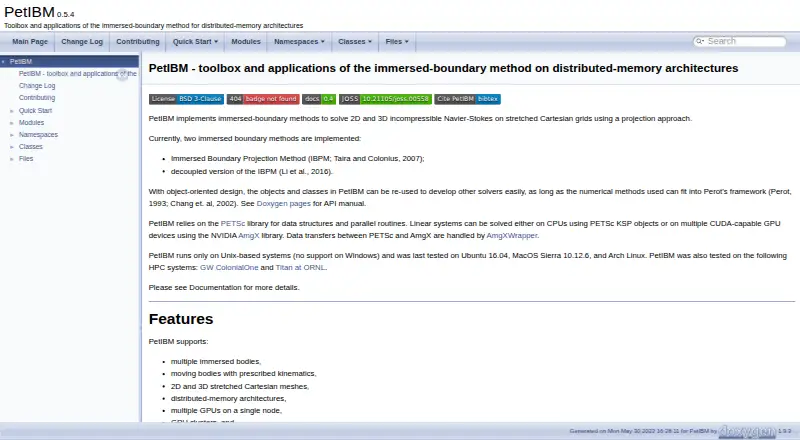Click the sidebar splitter bar
The width and height of the screenshot is (800, 440).
click(x=141, y=237)
